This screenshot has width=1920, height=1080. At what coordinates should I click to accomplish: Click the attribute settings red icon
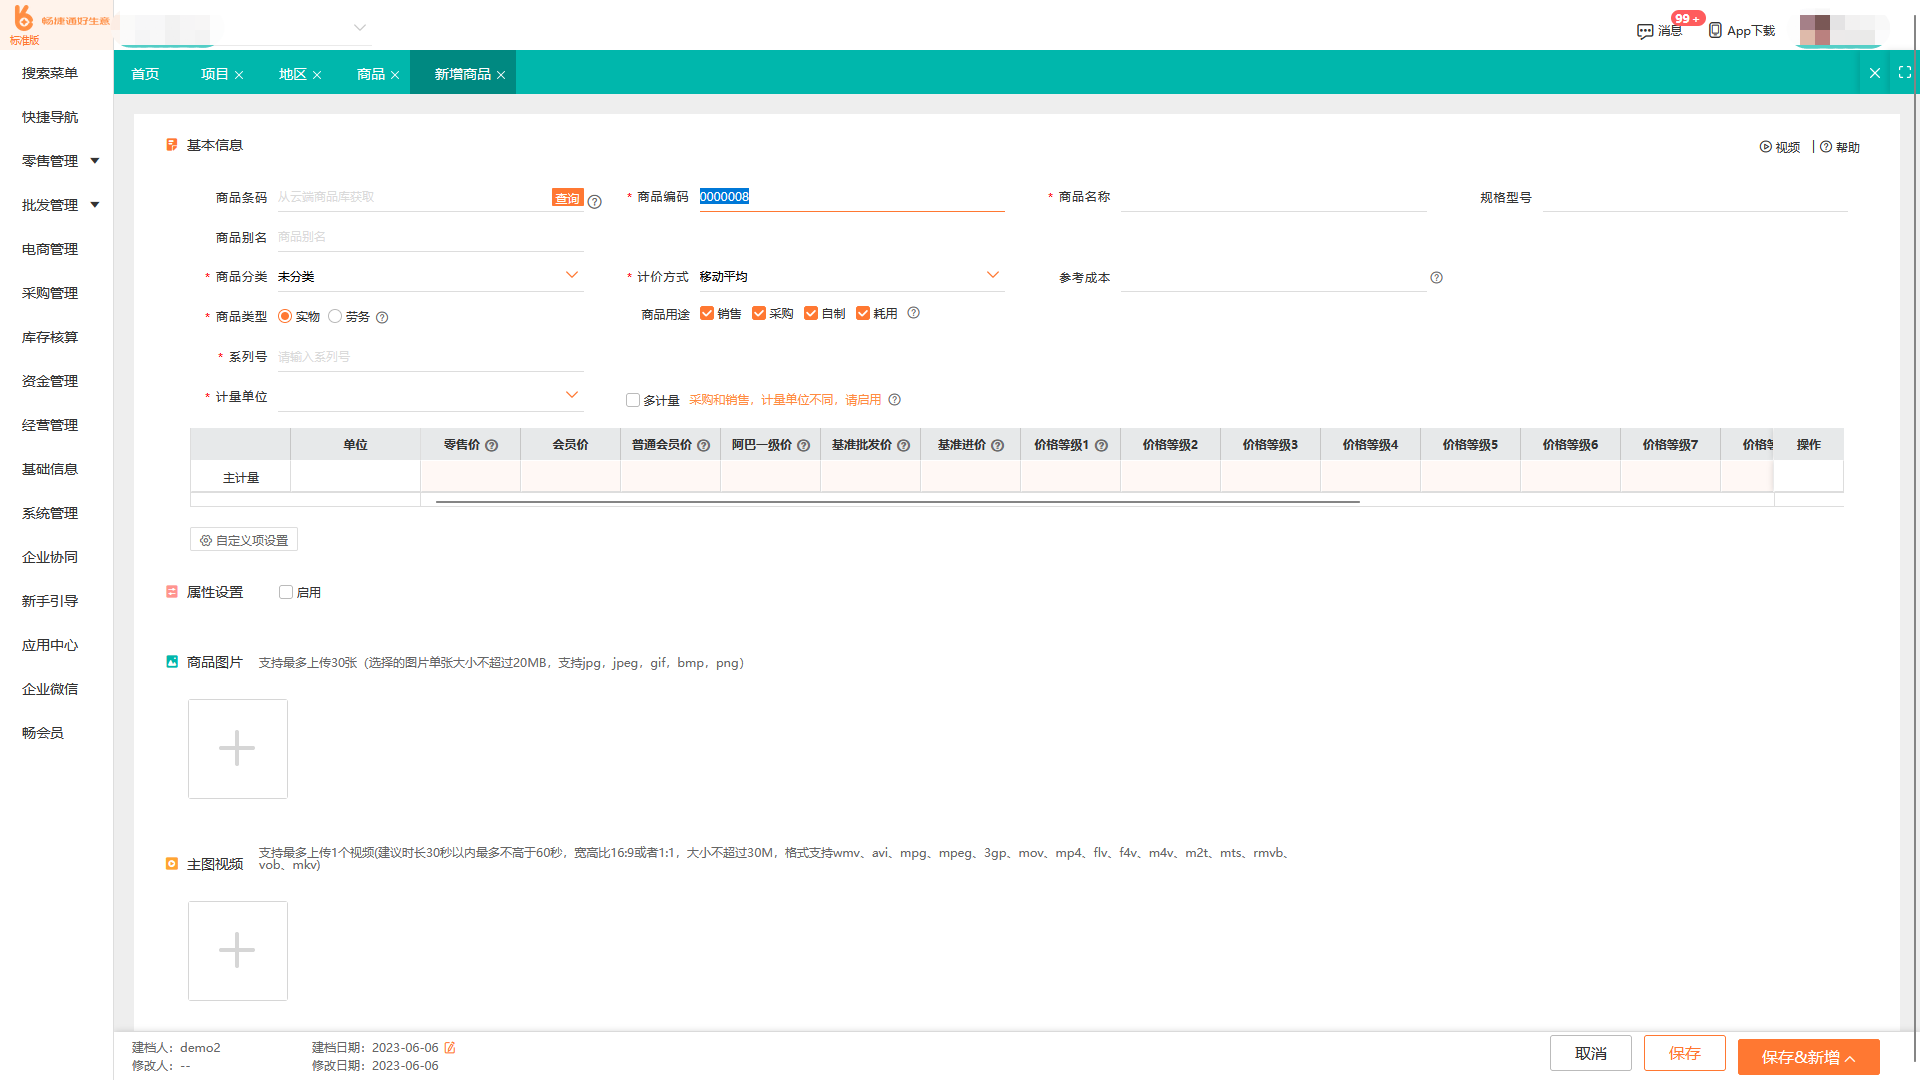pos(173,592)
